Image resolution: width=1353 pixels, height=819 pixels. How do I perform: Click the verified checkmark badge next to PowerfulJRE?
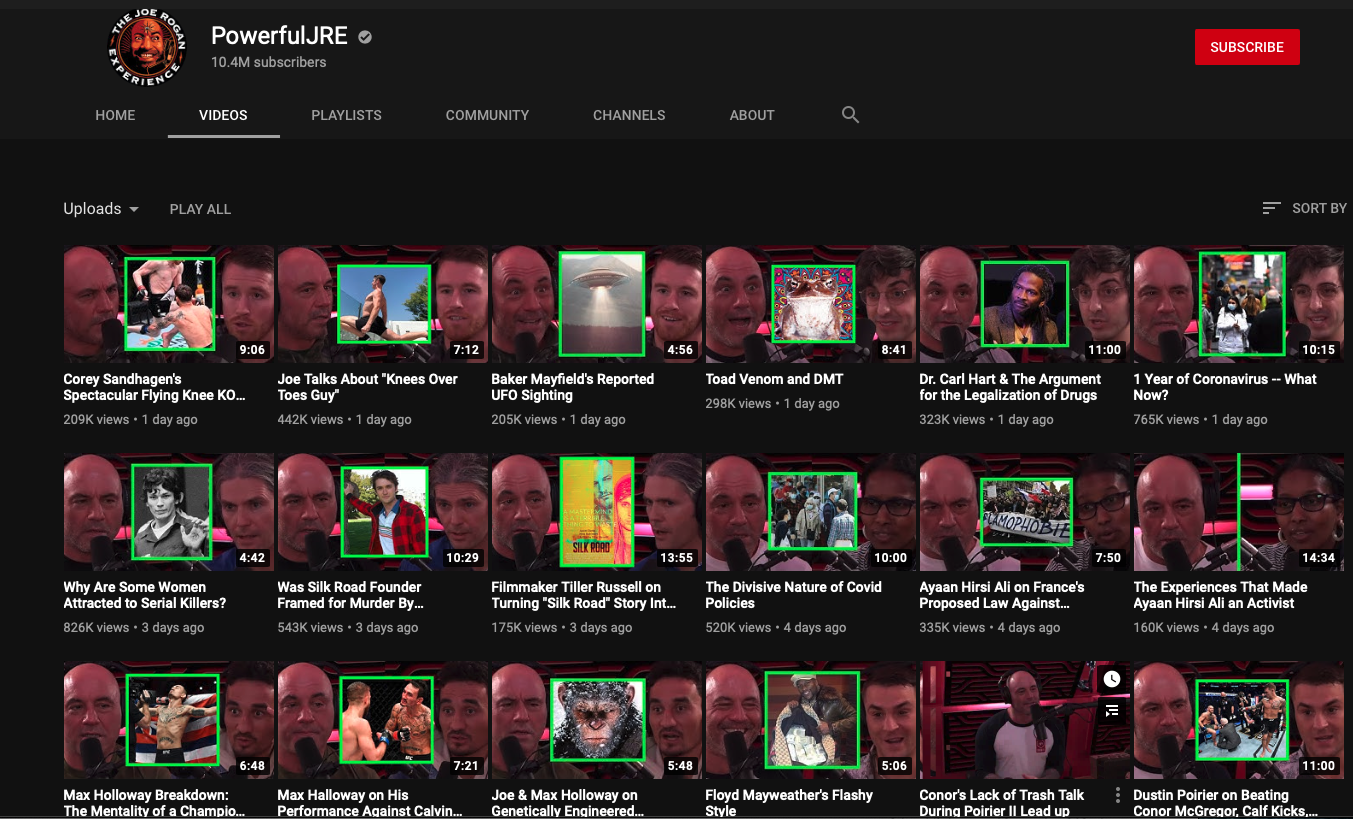(365, 37)
